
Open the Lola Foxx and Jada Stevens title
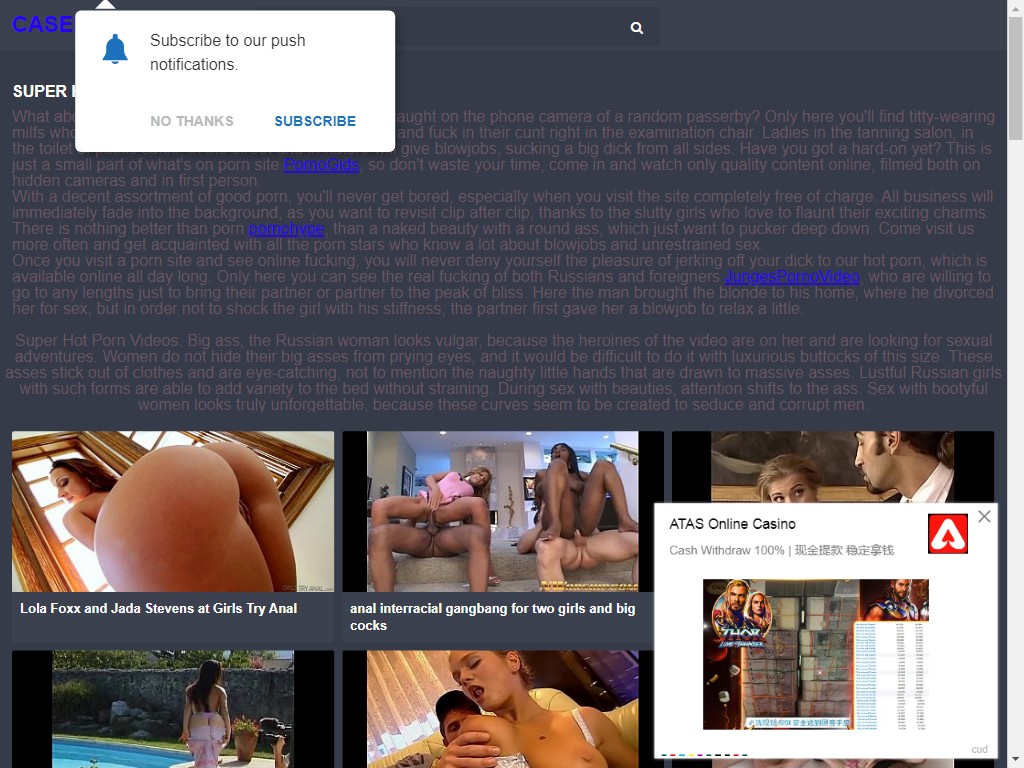pyautogui.click(x=159, y=608)
